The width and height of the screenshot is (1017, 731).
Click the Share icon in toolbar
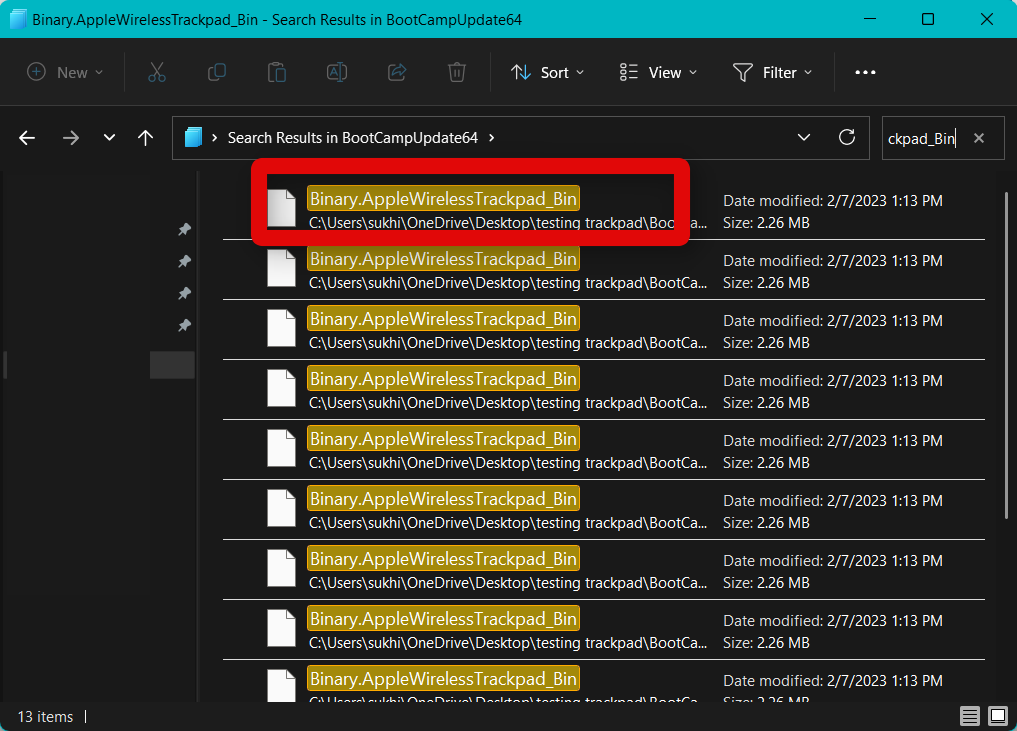pyautogui.click(x=397, y=72)
